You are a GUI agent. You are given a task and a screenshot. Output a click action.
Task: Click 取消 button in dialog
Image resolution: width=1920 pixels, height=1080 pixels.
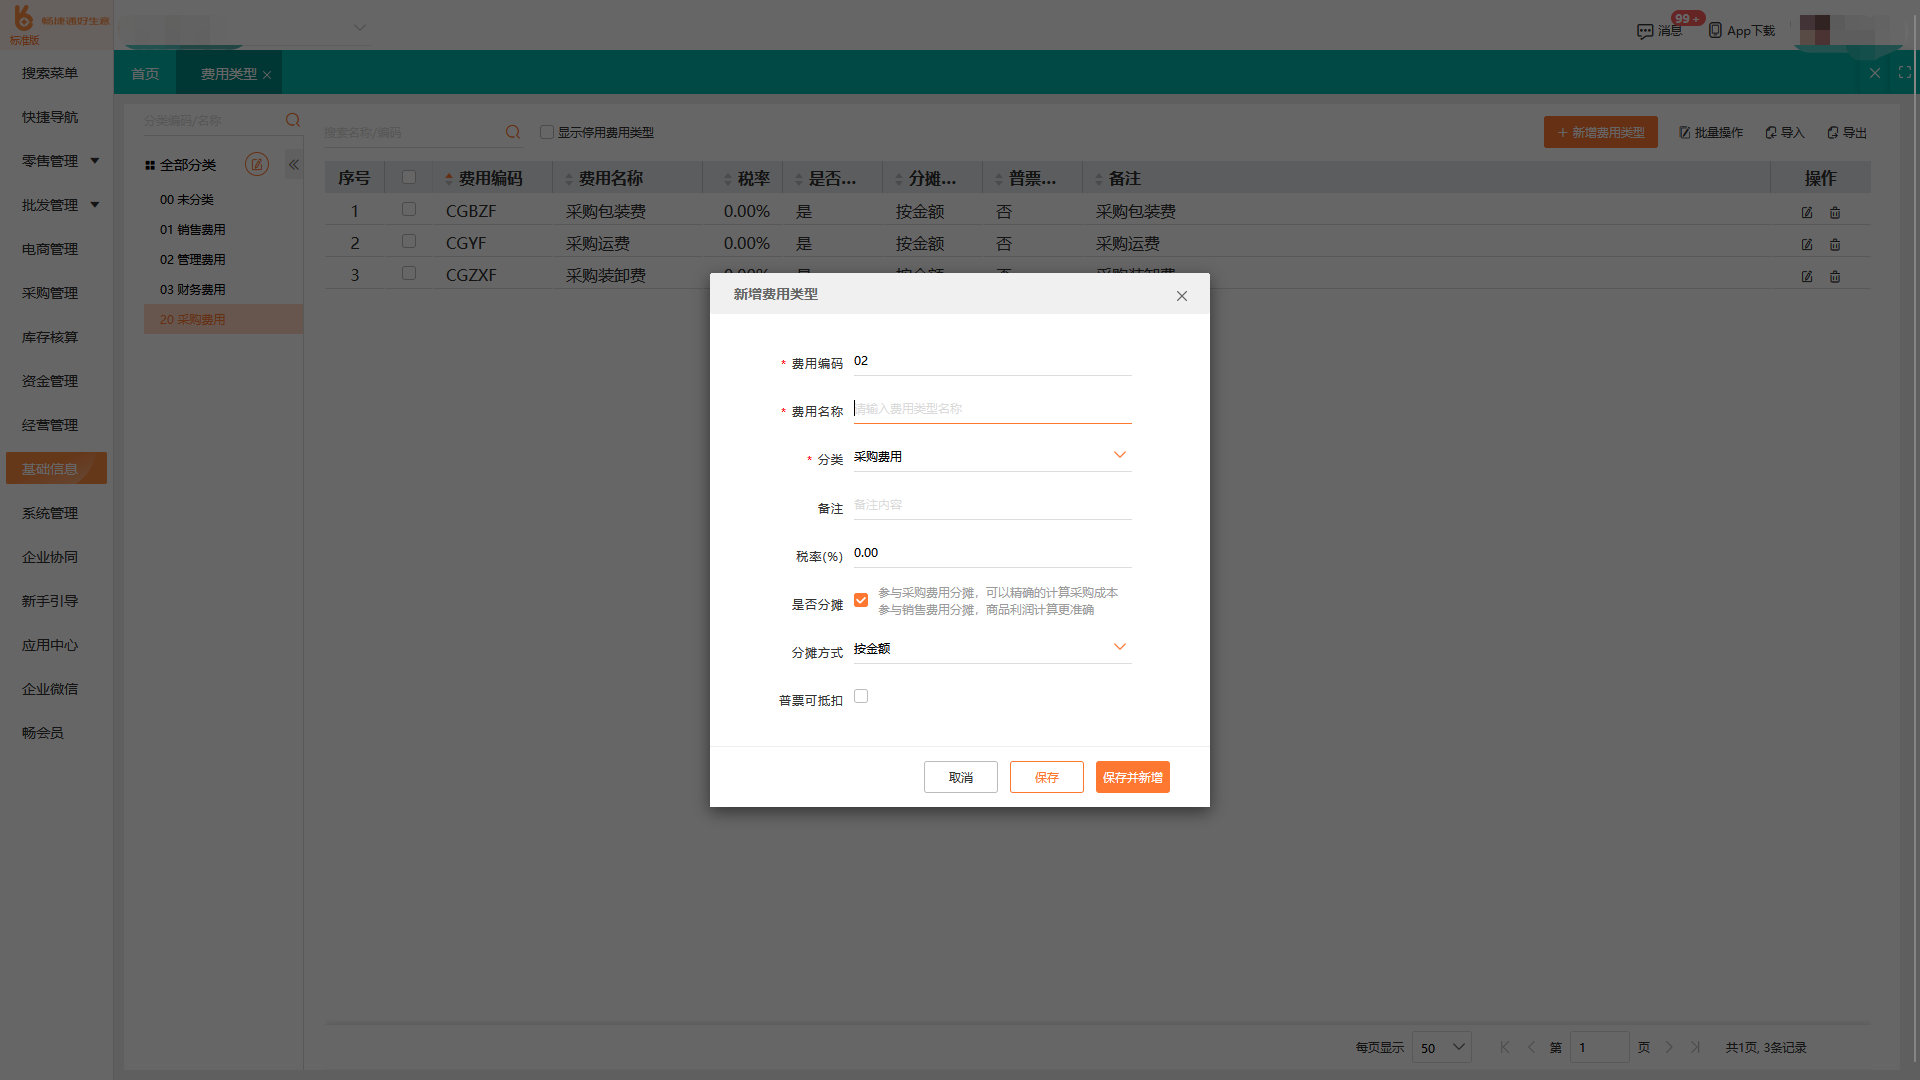tap(960, 777)
